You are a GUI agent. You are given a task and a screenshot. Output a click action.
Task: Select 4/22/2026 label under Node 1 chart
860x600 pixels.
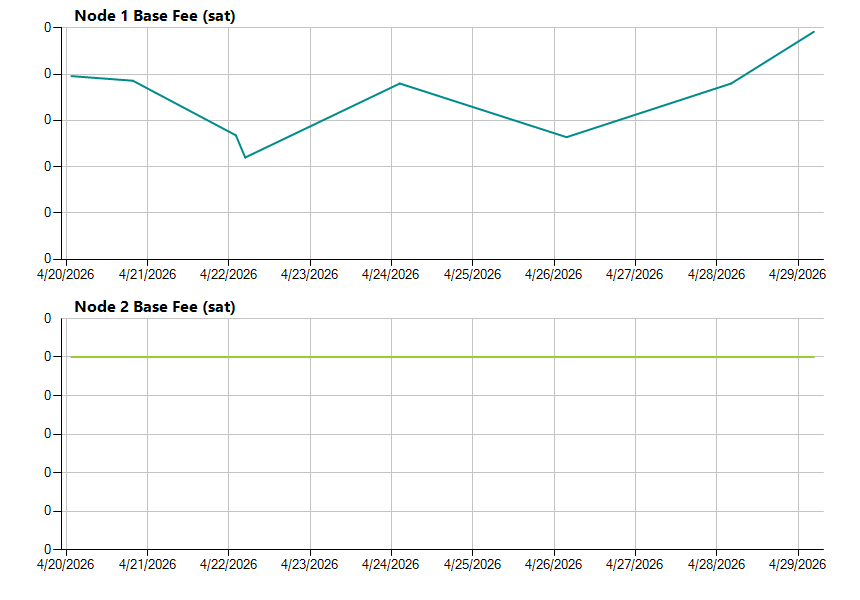point(228,274)
